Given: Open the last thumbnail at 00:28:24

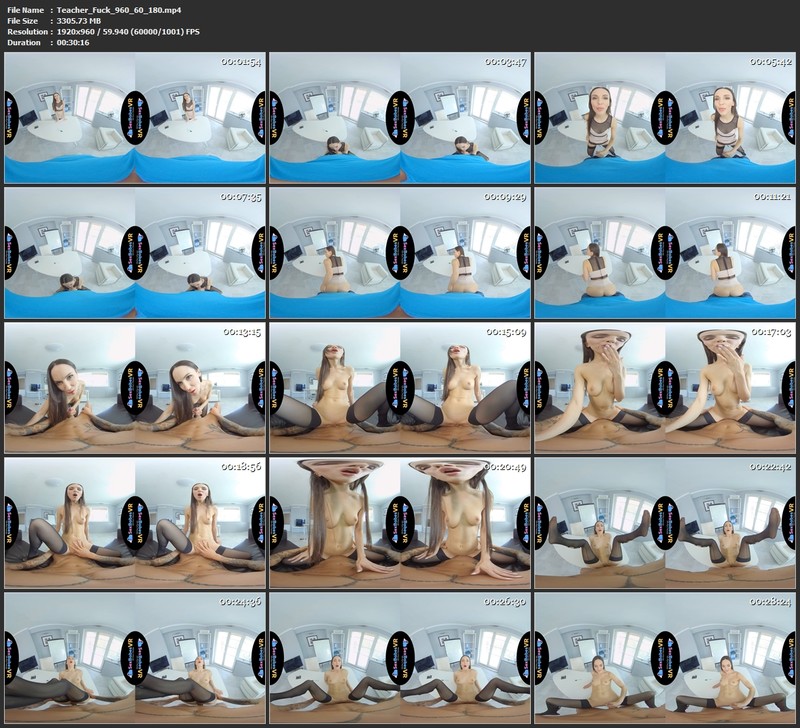Looking at the screenshot, I should pos(665,658).
